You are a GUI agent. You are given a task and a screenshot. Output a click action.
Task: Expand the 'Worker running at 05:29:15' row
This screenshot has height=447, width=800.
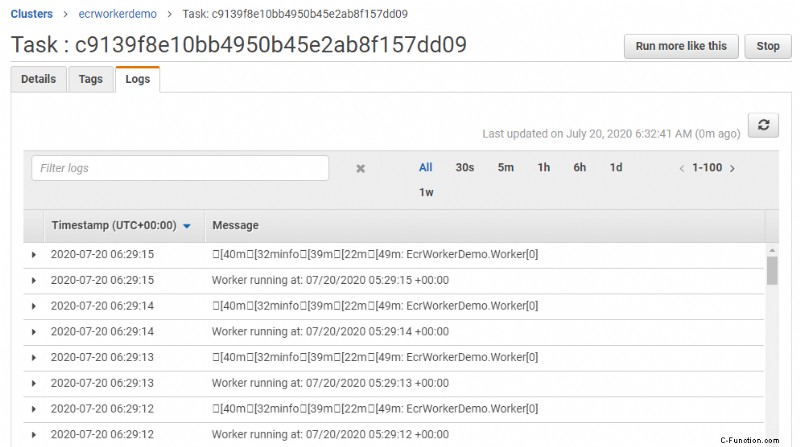click(x=34, y=280)
